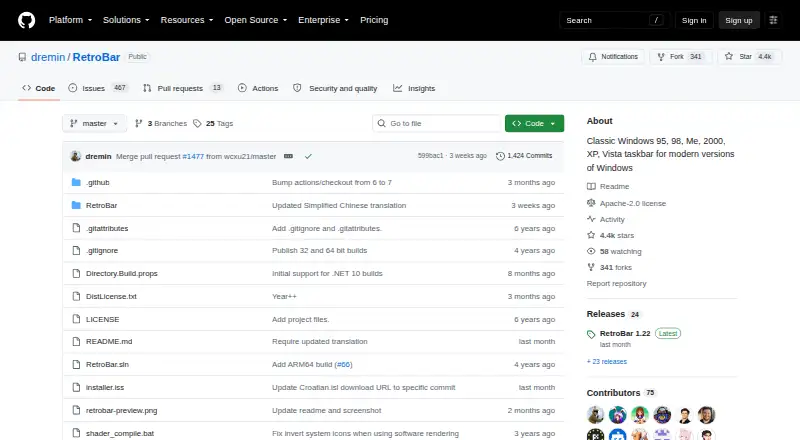This screenshot has width=800, height=440.
Task: Click the scale icon for Apache-2.0 license
Action: point(591,203)
